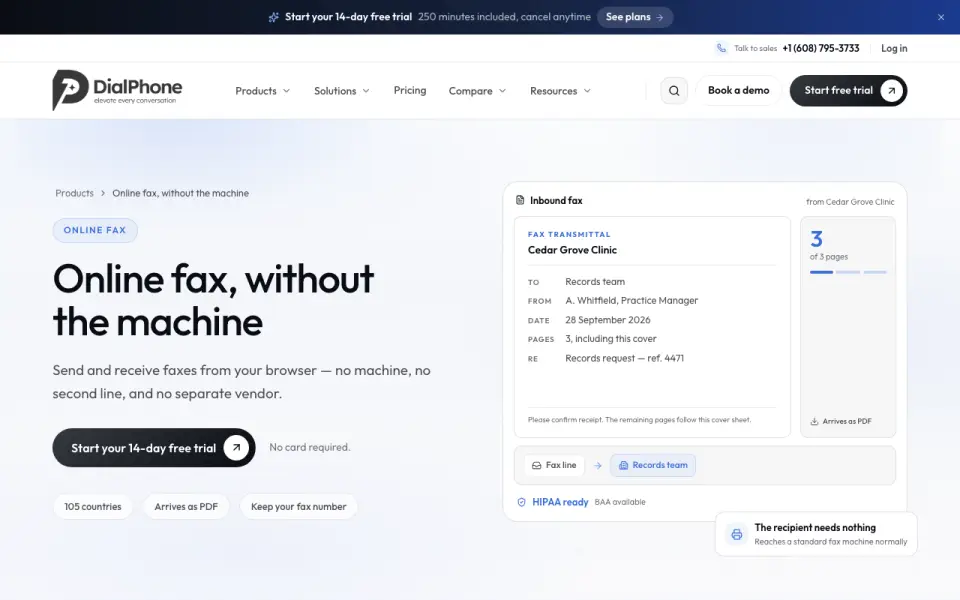Click the date 28 September 2026
Viewport: 960px width, 600px height.
click(607, 320)
